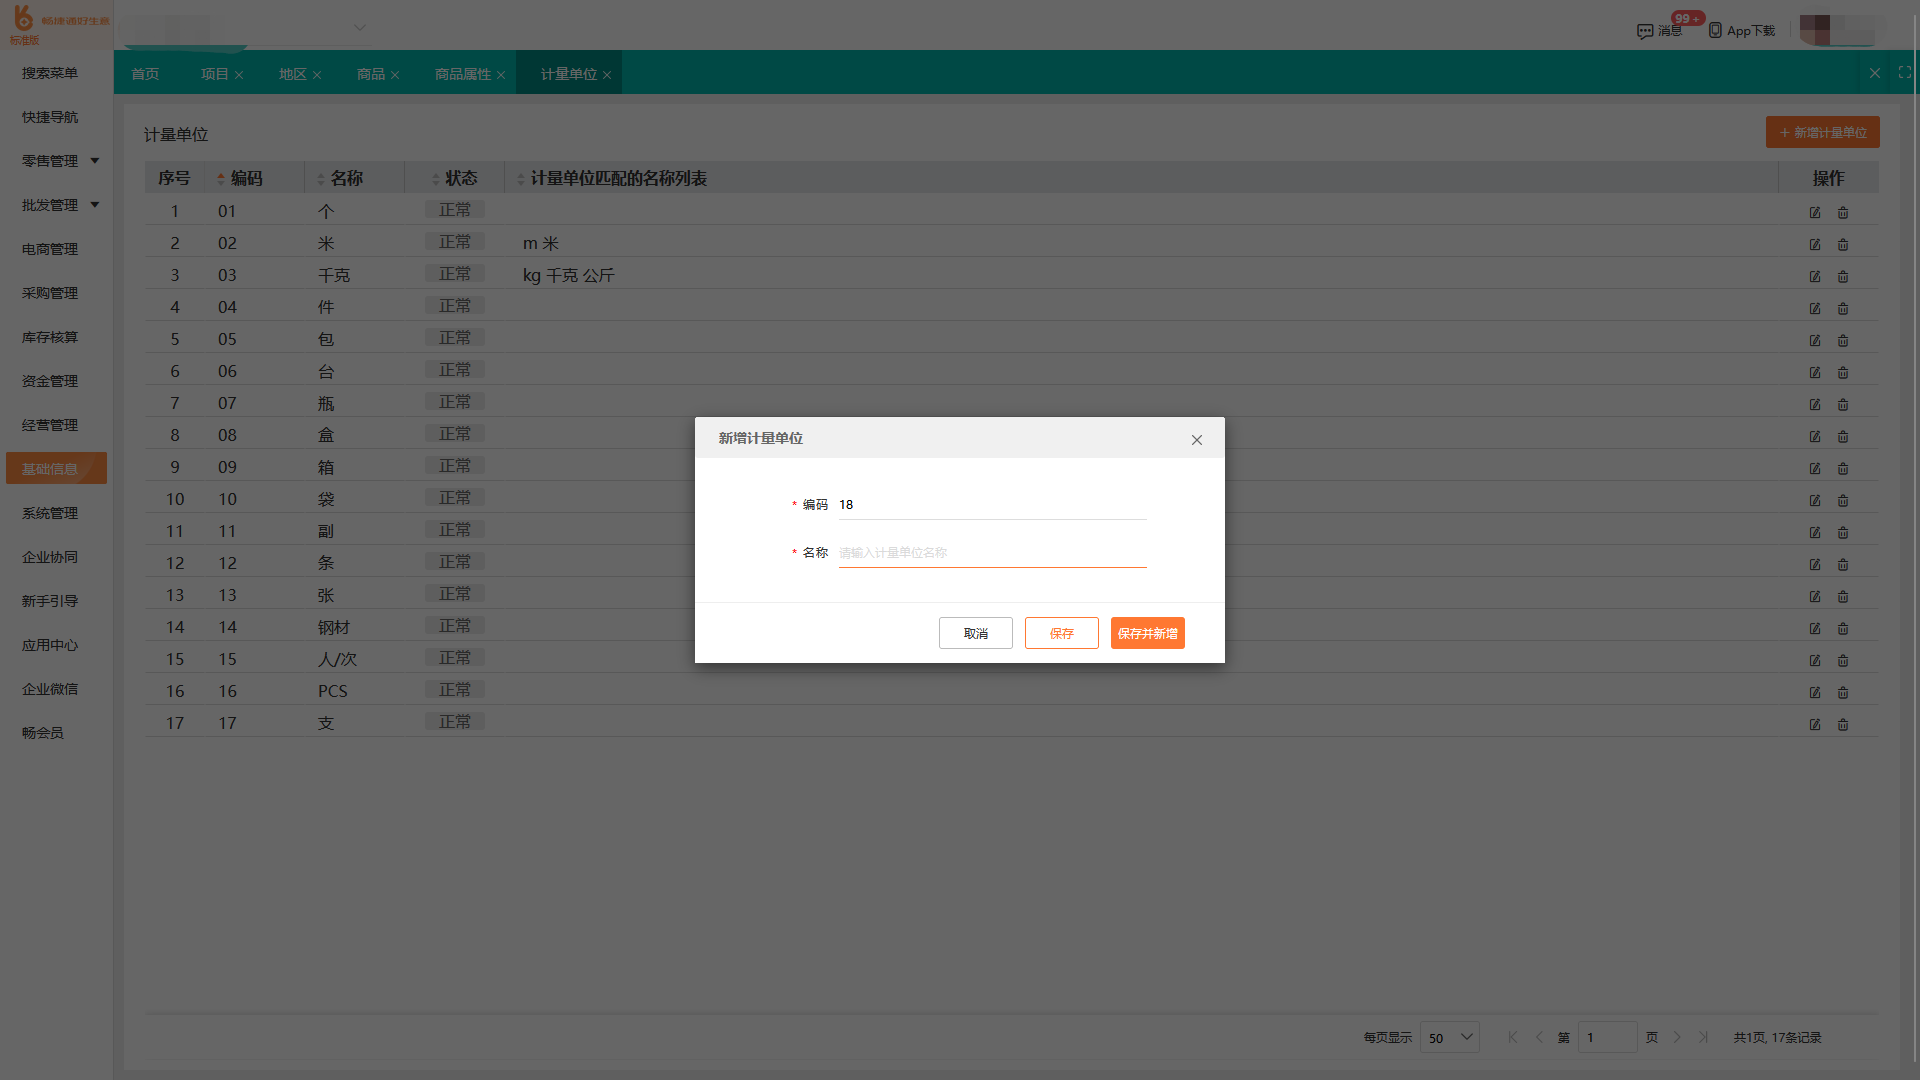Click 新增计量单位 button top right
Image resolution: width=1920 pixels, height=1080 pixels.
[1822, 132]
